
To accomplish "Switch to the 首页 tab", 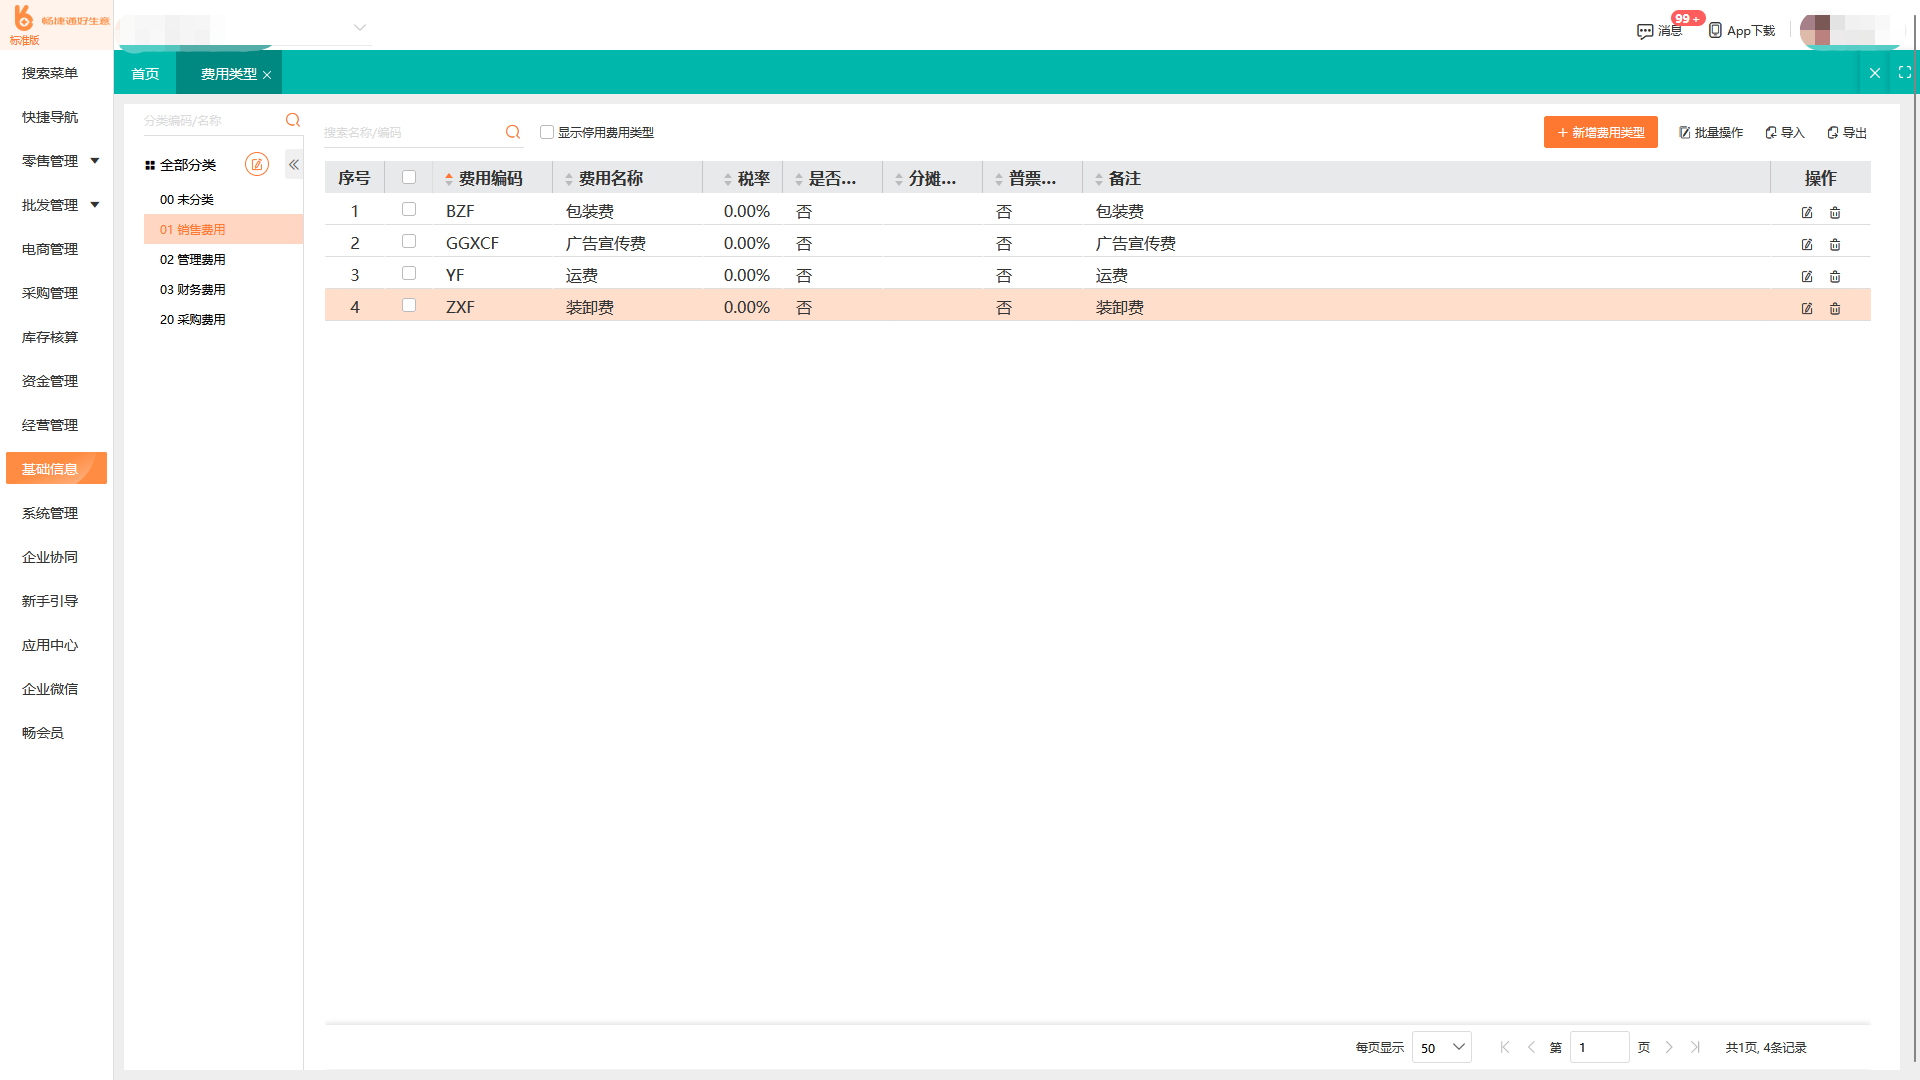I will (145, 73).
